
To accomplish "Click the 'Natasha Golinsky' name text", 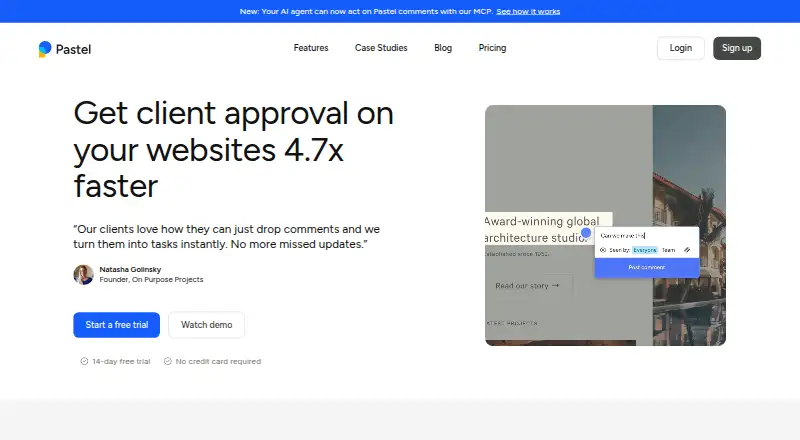I will pyautogui.click(x=130, y=270).
